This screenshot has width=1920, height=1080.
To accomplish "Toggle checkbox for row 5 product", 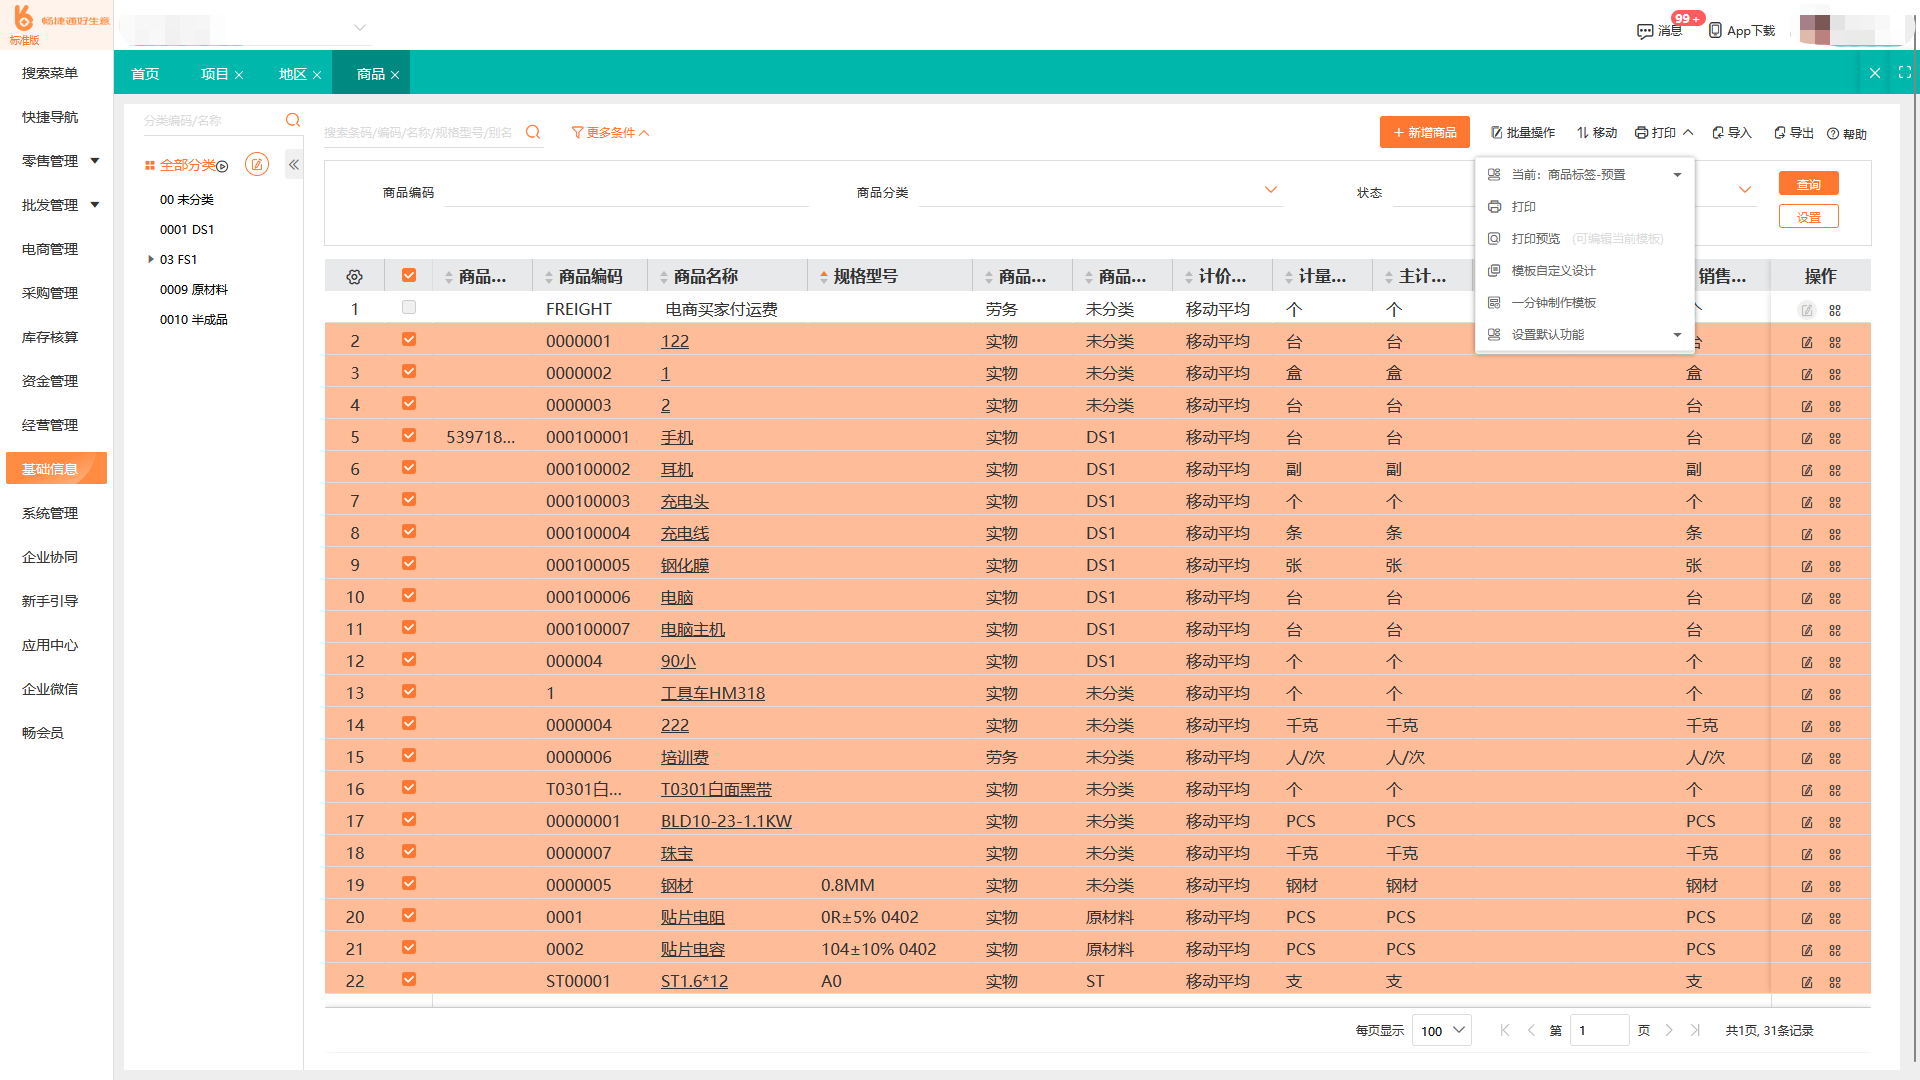I will (410, 436).
